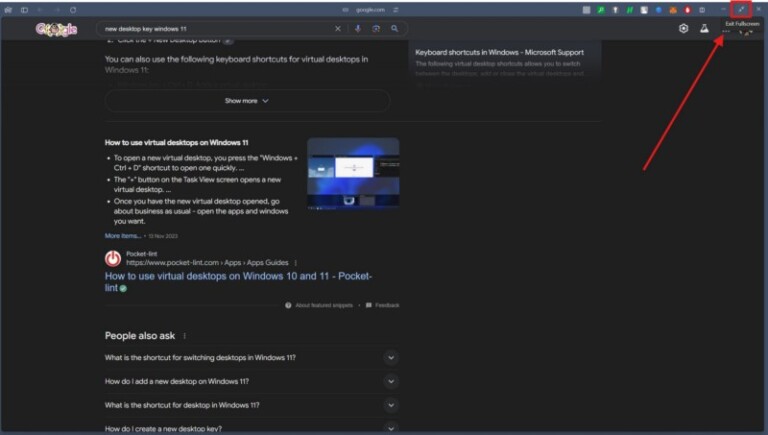Start voice search with microphone icon

(x=358, y=29)
